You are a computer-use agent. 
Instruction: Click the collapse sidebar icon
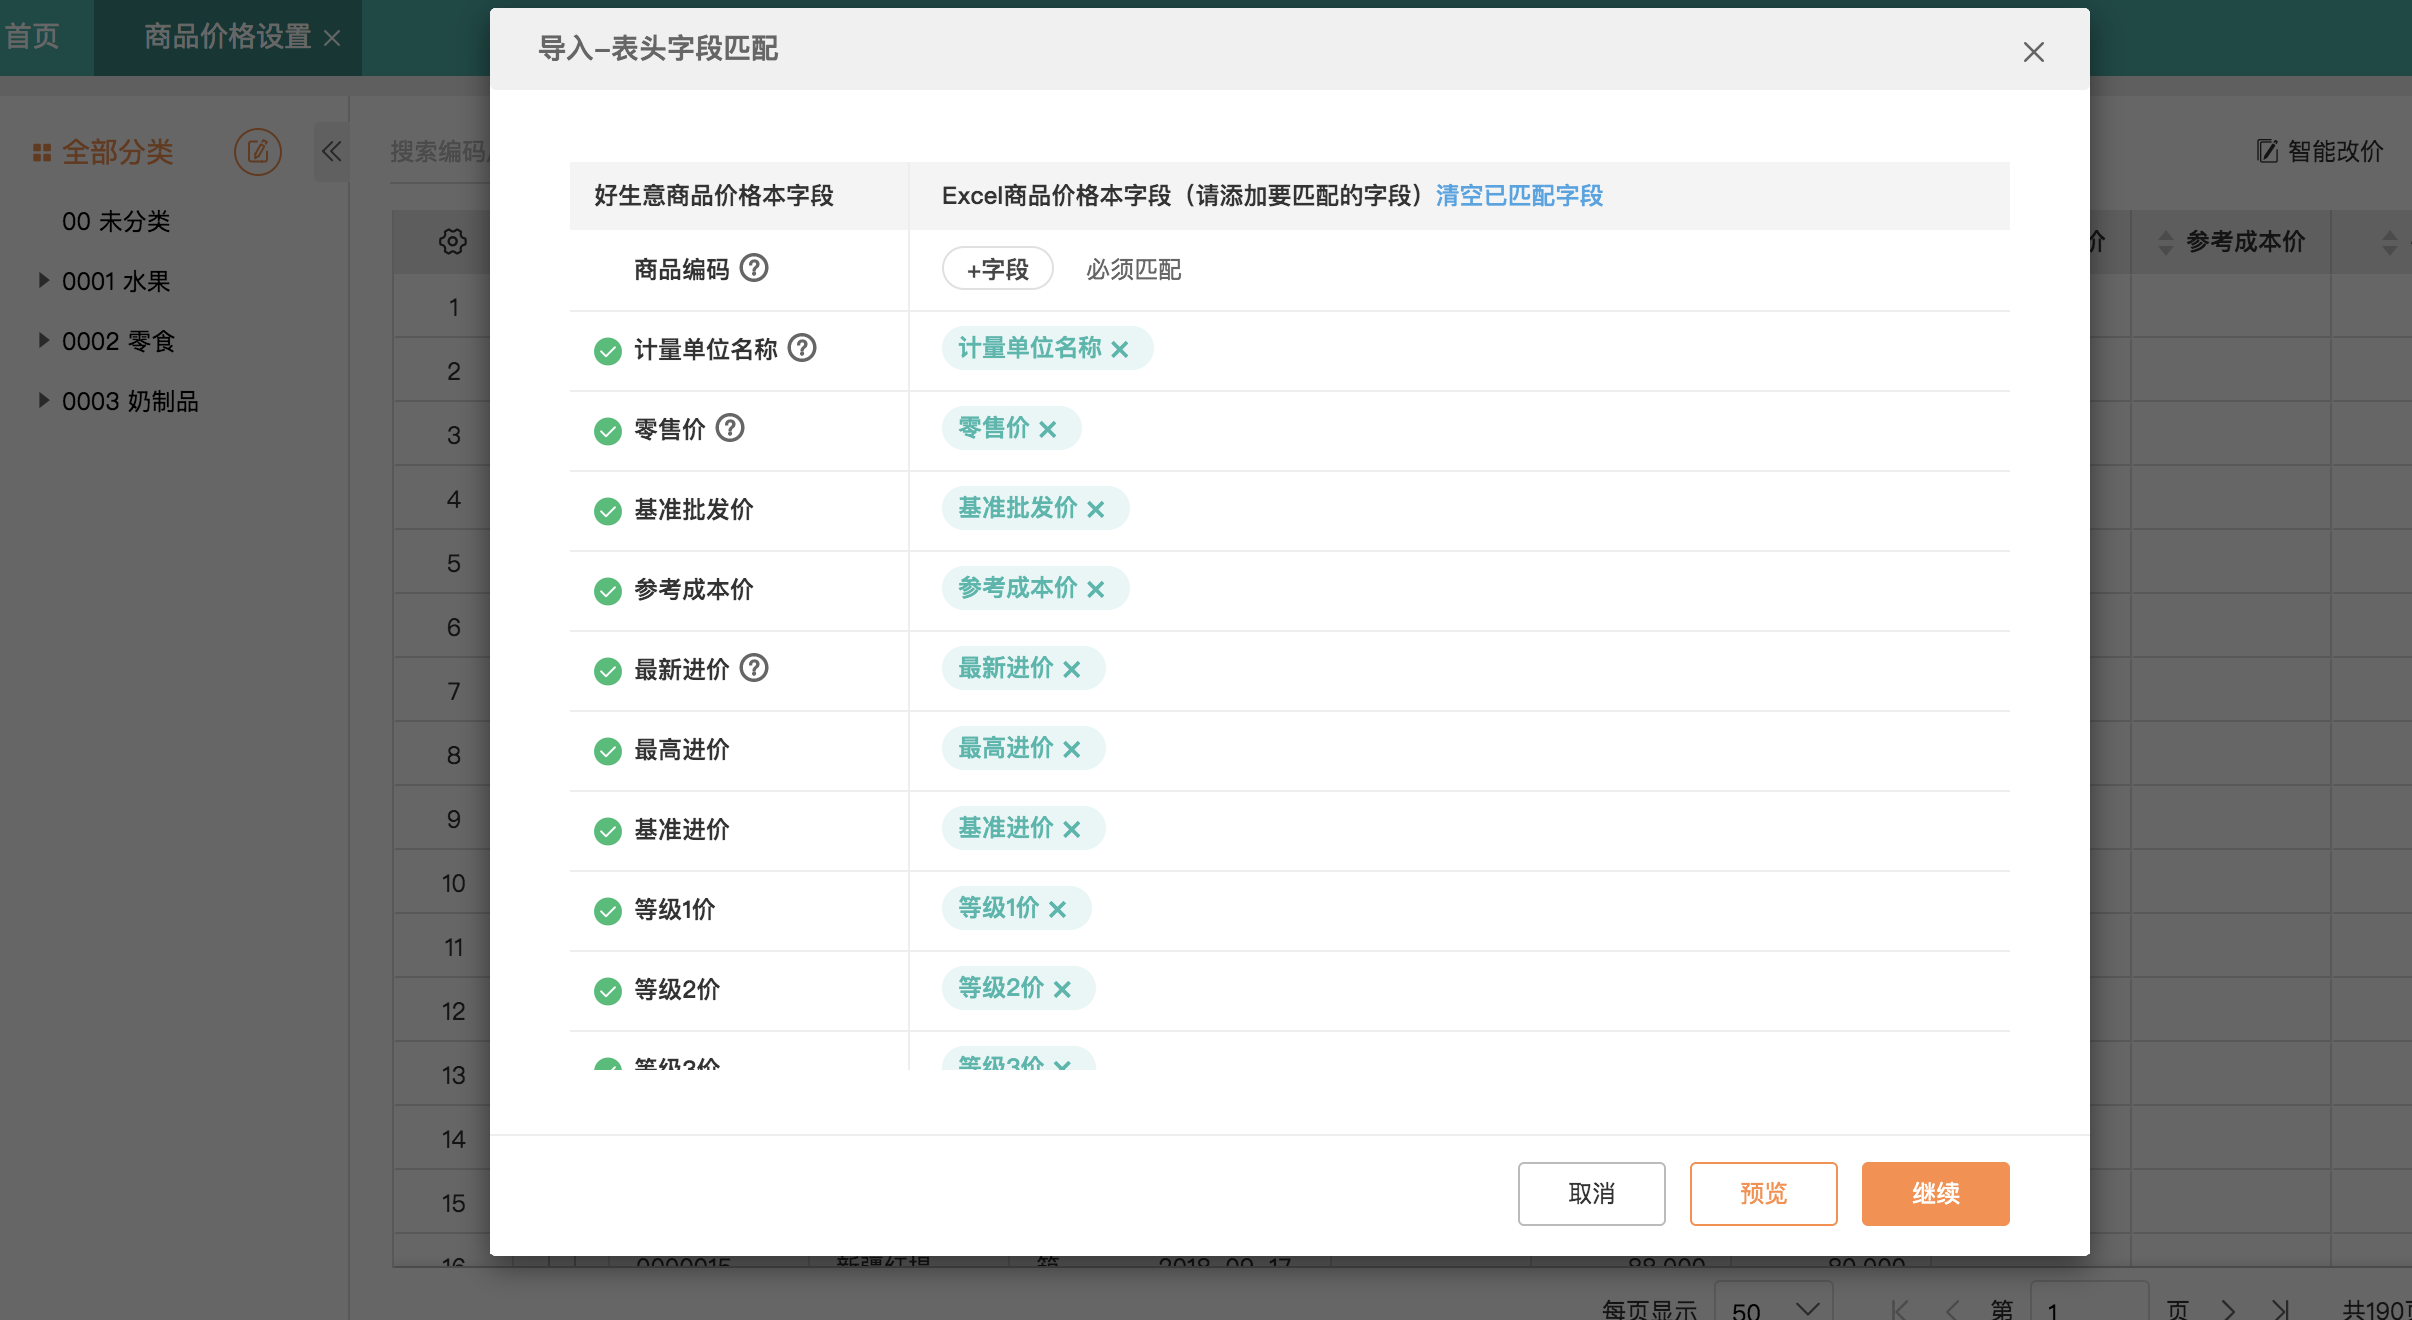pyautogui.click(x=332, y=151)
